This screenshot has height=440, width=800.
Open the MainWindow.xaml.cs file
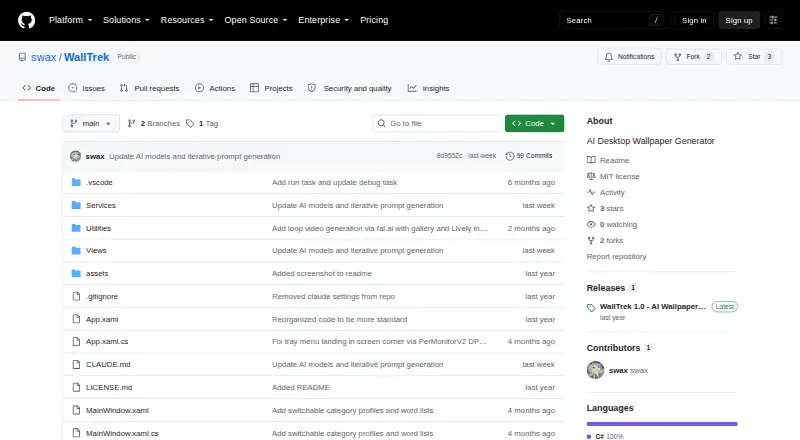[122, 433]
